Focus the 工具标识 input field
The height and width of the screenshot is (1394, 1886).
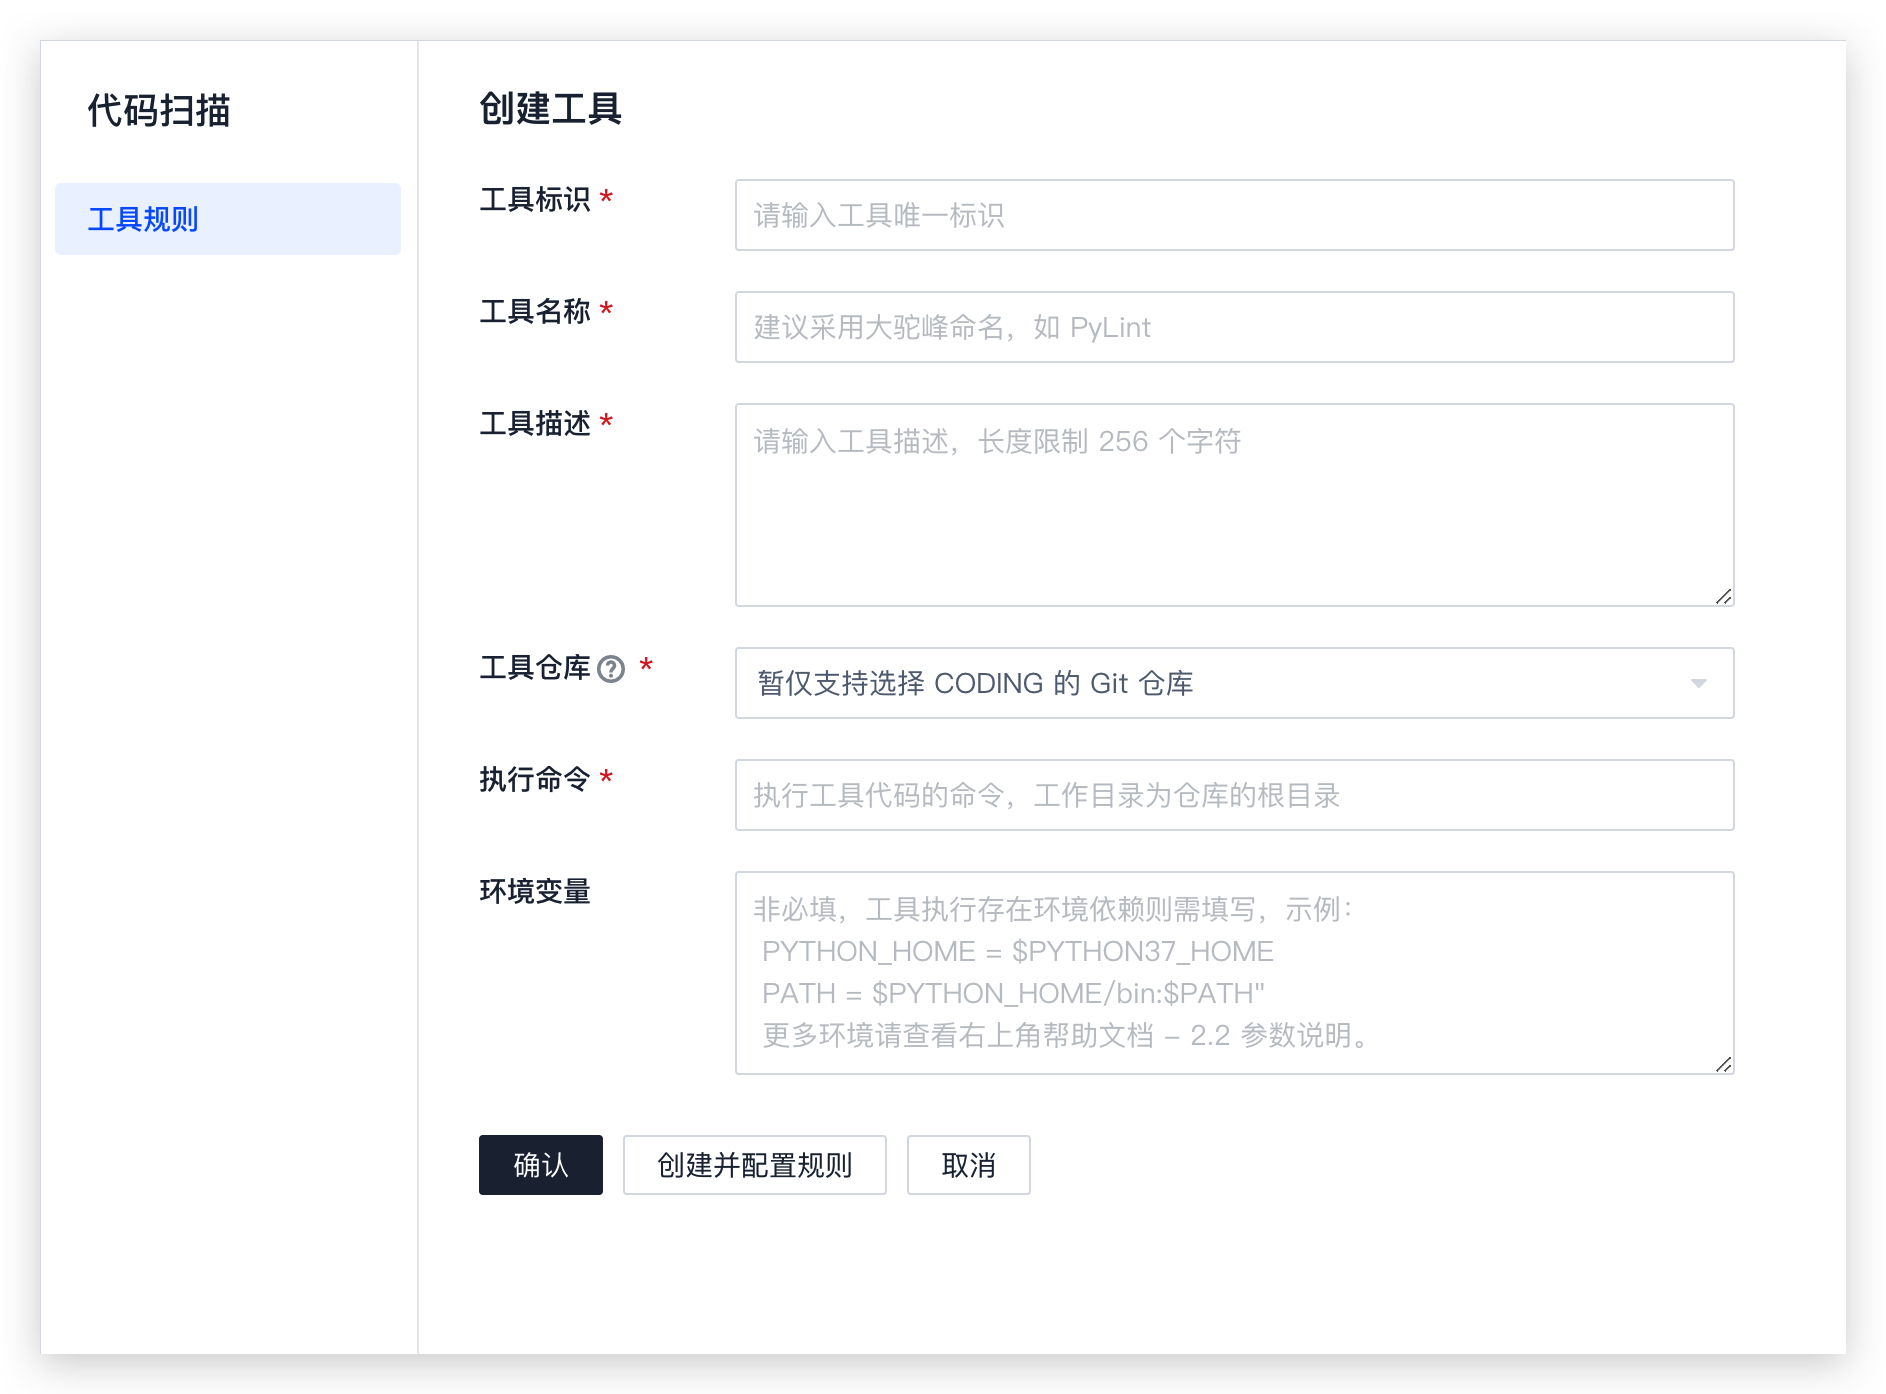point(1234,215)
